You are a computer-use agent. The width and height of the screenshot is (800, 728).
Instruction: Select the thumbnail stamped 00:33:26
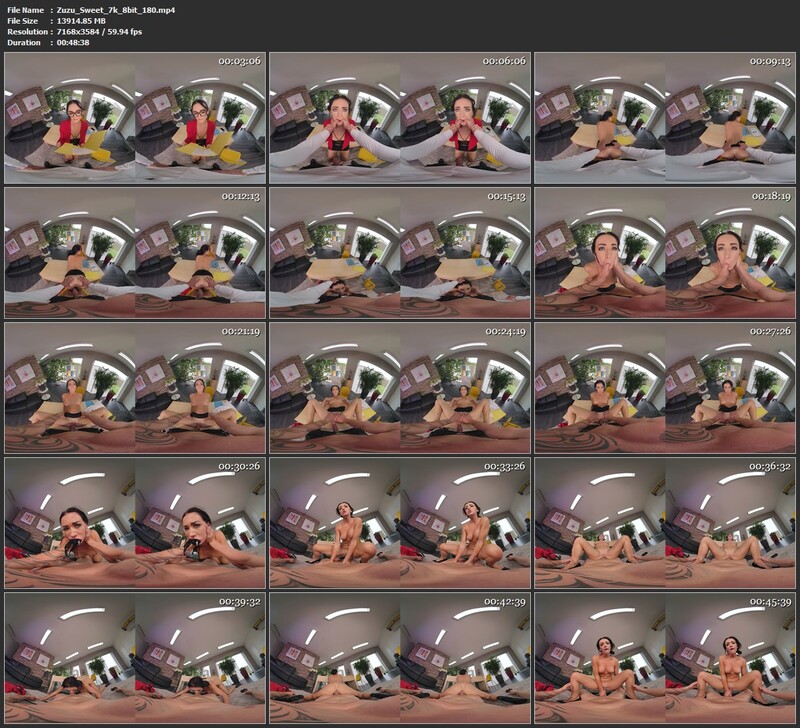pos(400,522)
